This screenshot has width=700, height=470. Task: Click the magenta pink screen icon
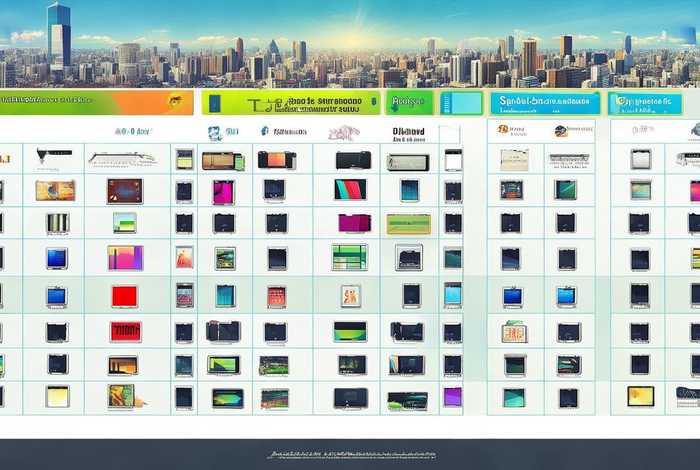click(x=224, y=192)
